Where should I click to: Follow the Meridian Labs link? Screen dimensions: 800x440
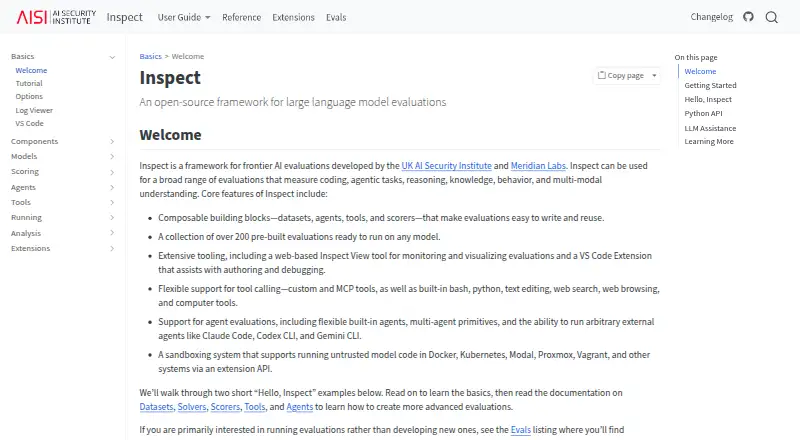[538, 166]
